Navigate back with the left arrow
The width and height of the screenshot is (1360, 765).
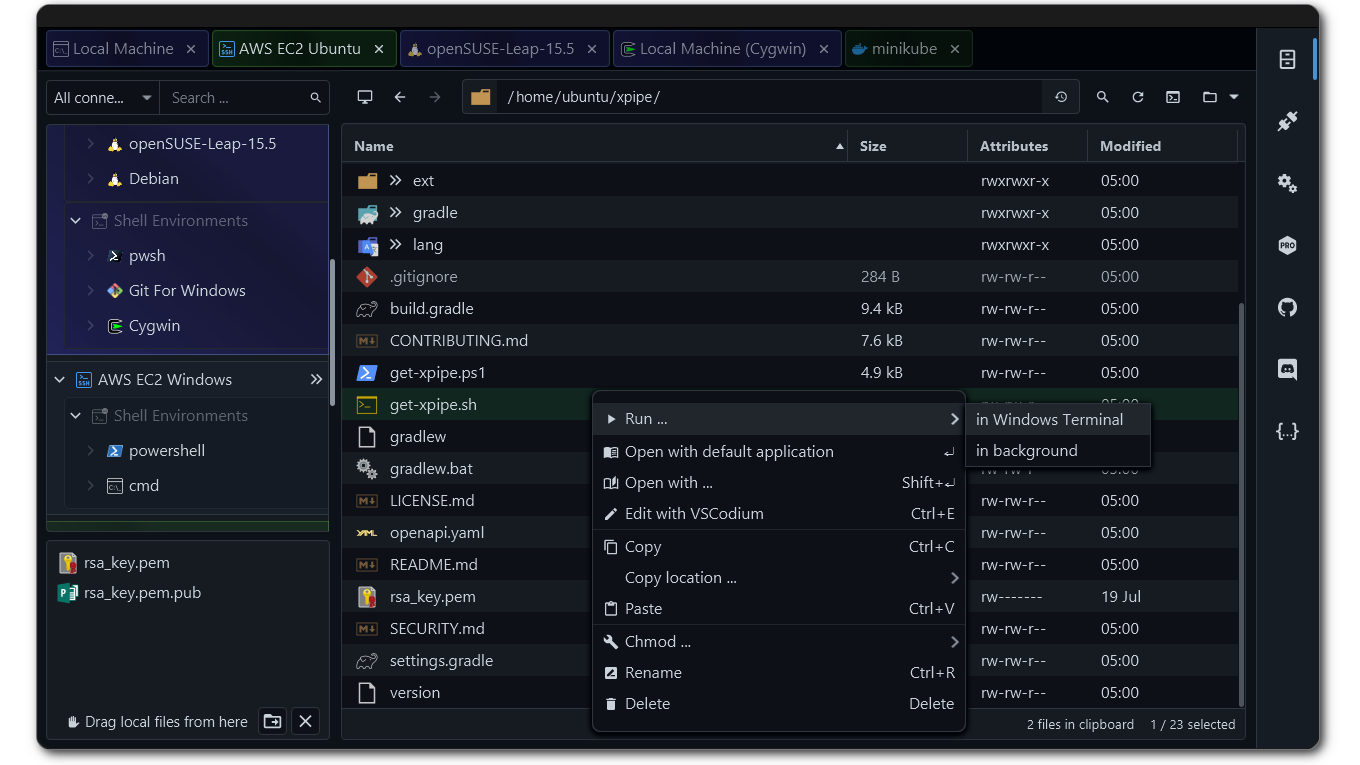(x=400, y=97)
